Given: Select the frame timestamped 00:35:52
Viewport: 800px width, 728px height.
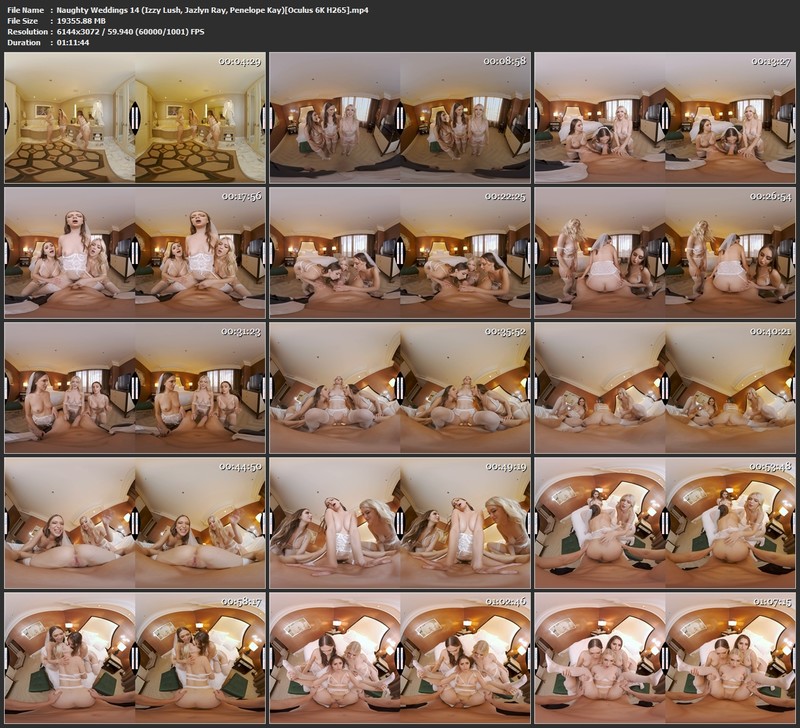Looking at the screenshot, I should (x=400, y=387).
